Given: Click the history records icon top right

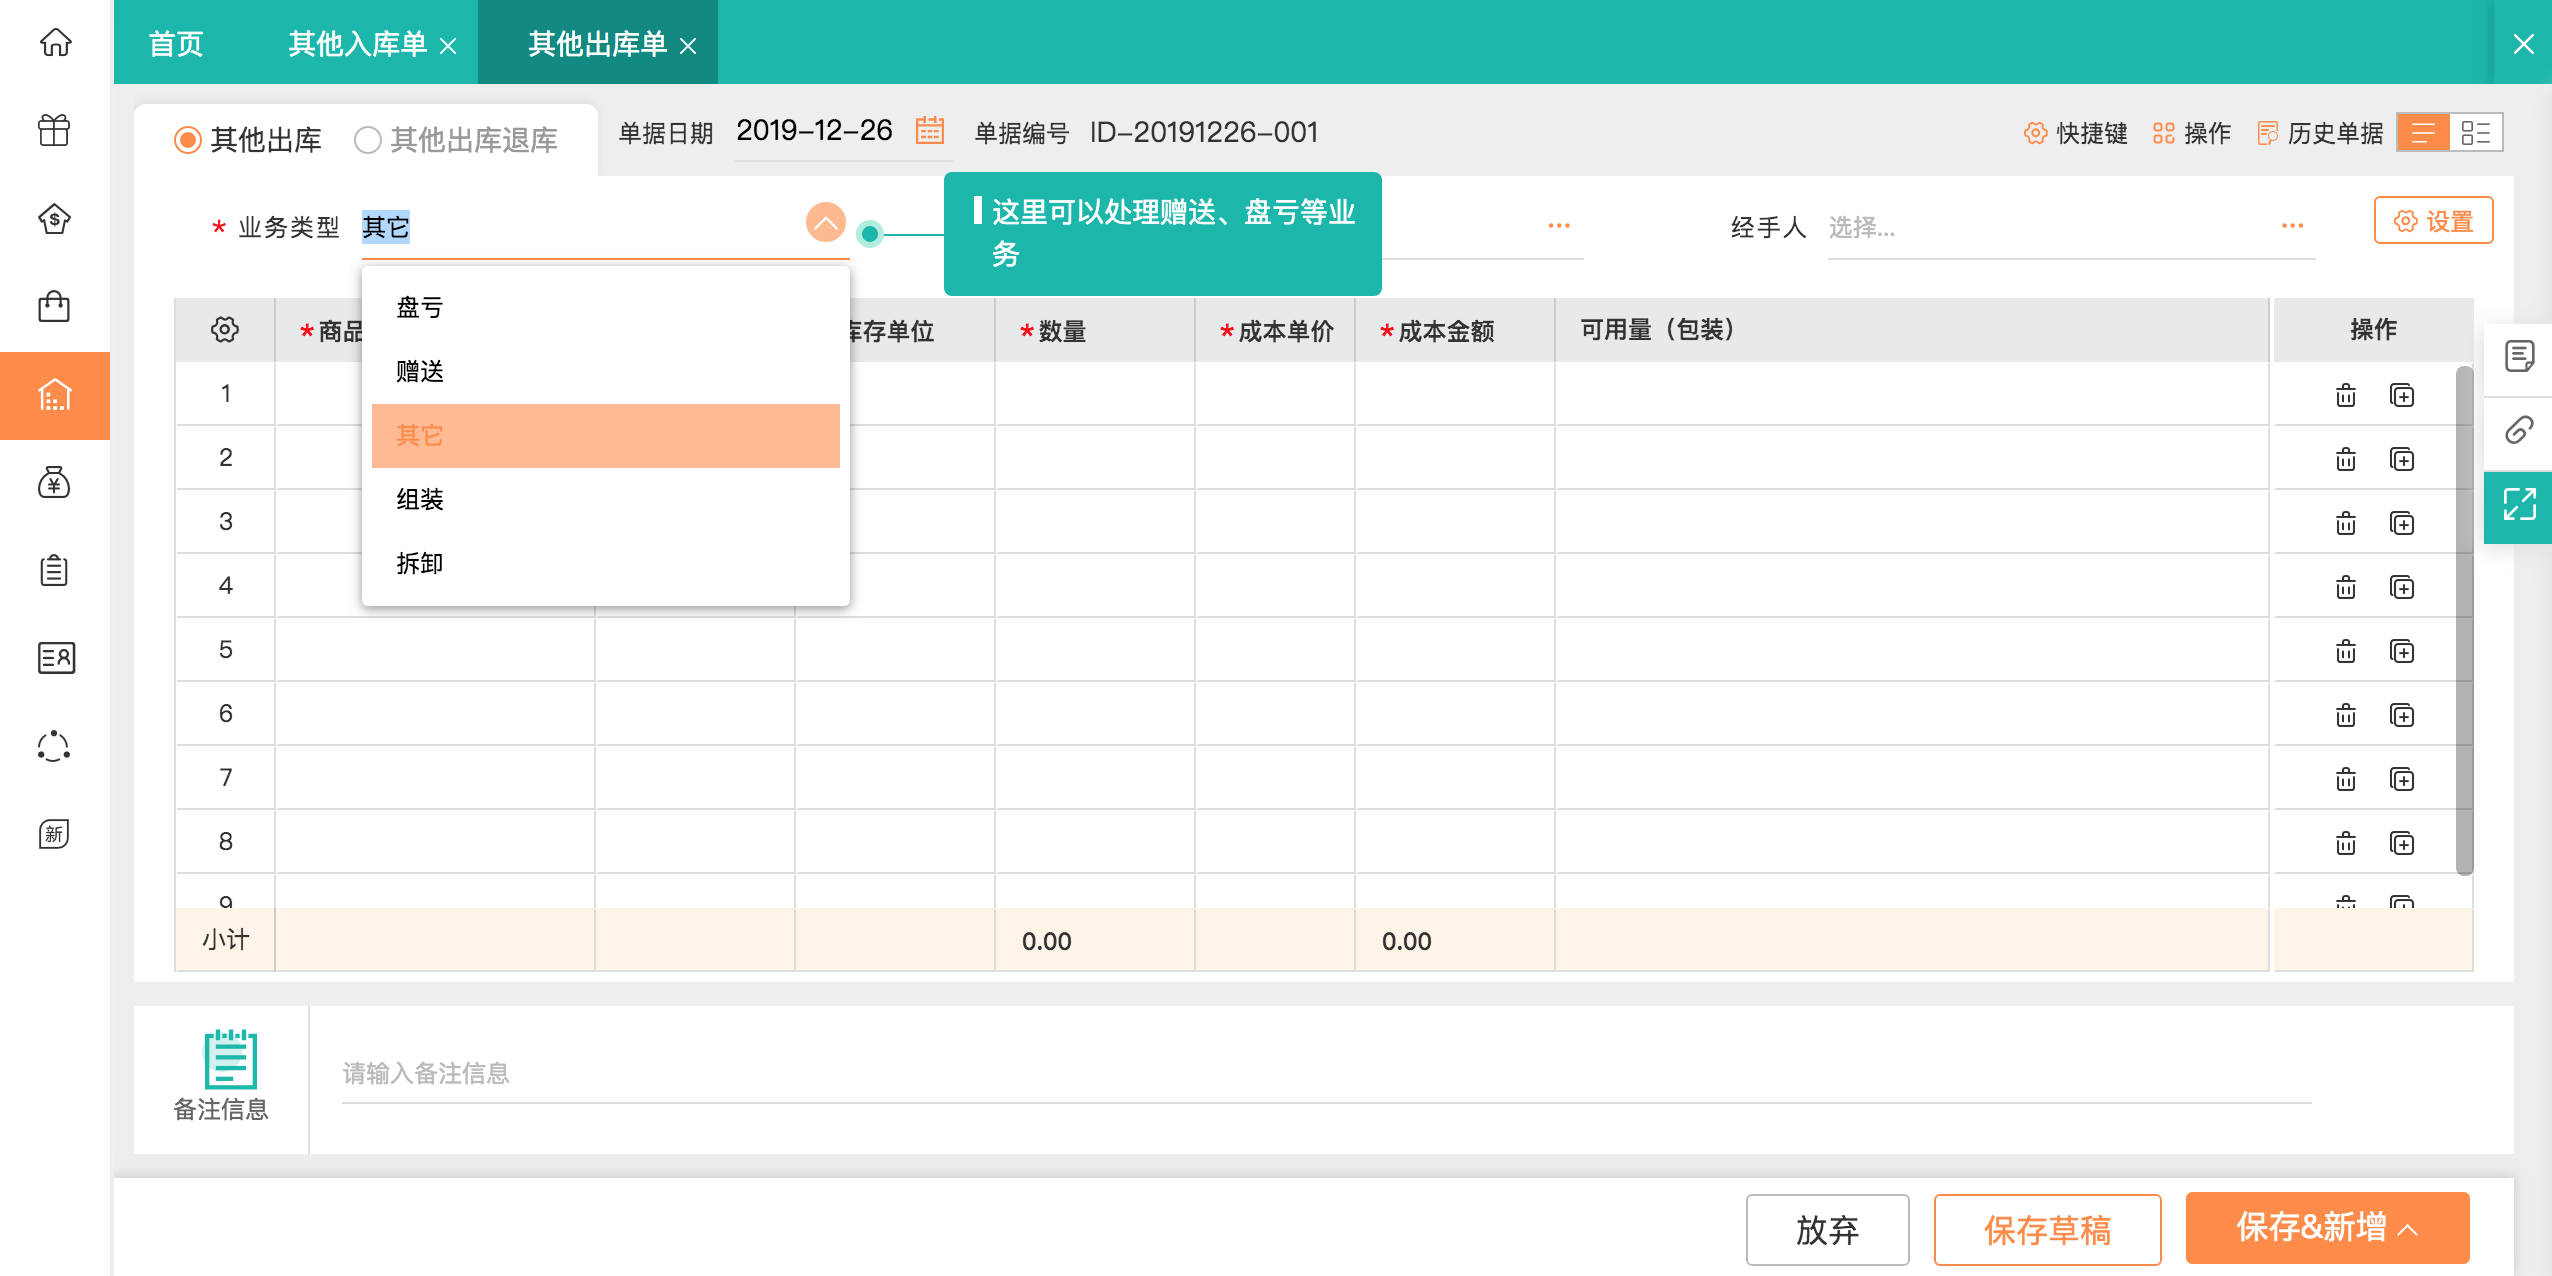Looking at the screenshot, I should pos(2272,135).
